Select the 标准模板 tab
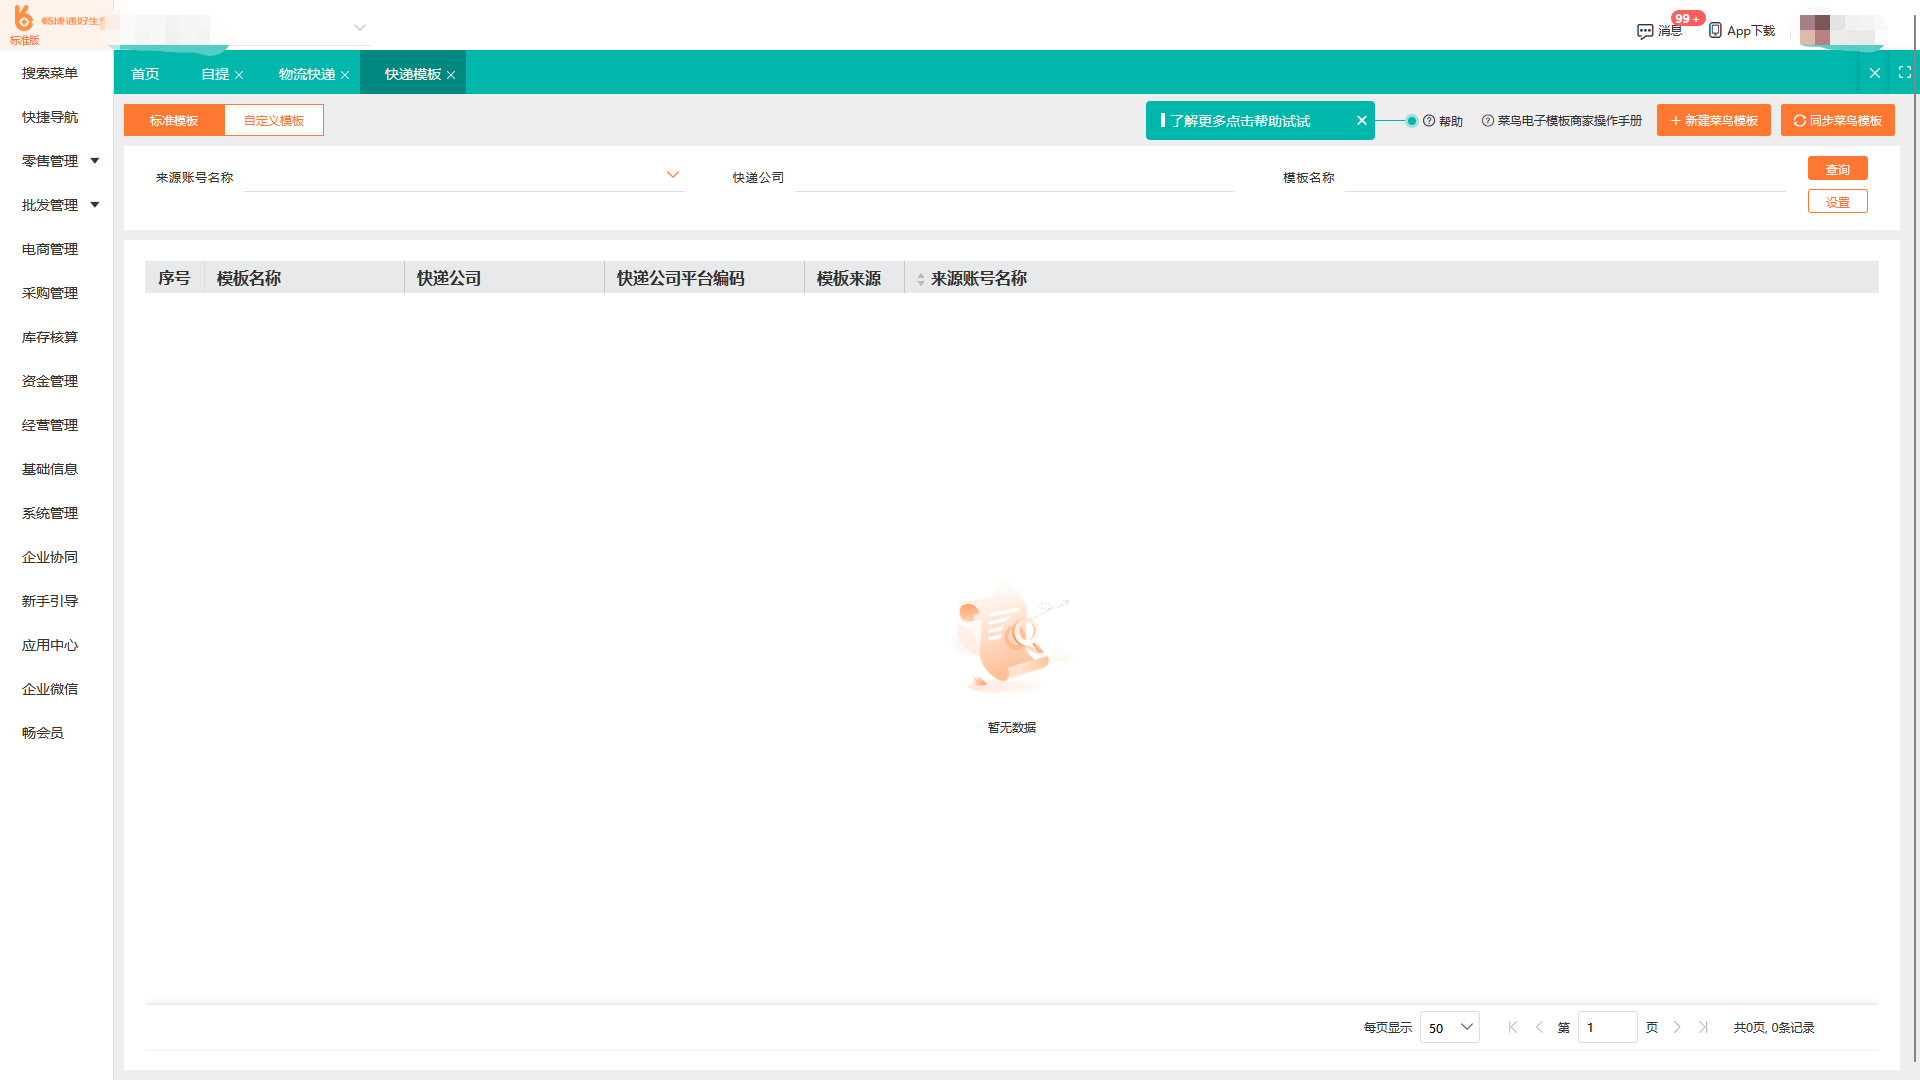The image size is (1920, 1080). (173, 120)
